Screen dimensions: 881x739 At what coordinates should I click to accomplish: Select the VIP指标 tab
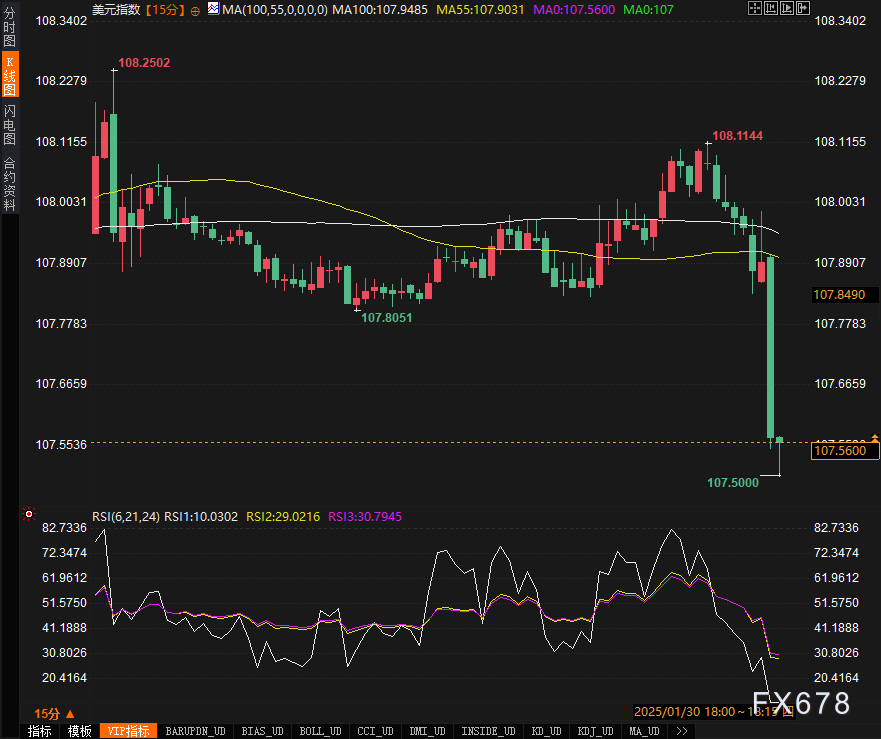(128, 731)
